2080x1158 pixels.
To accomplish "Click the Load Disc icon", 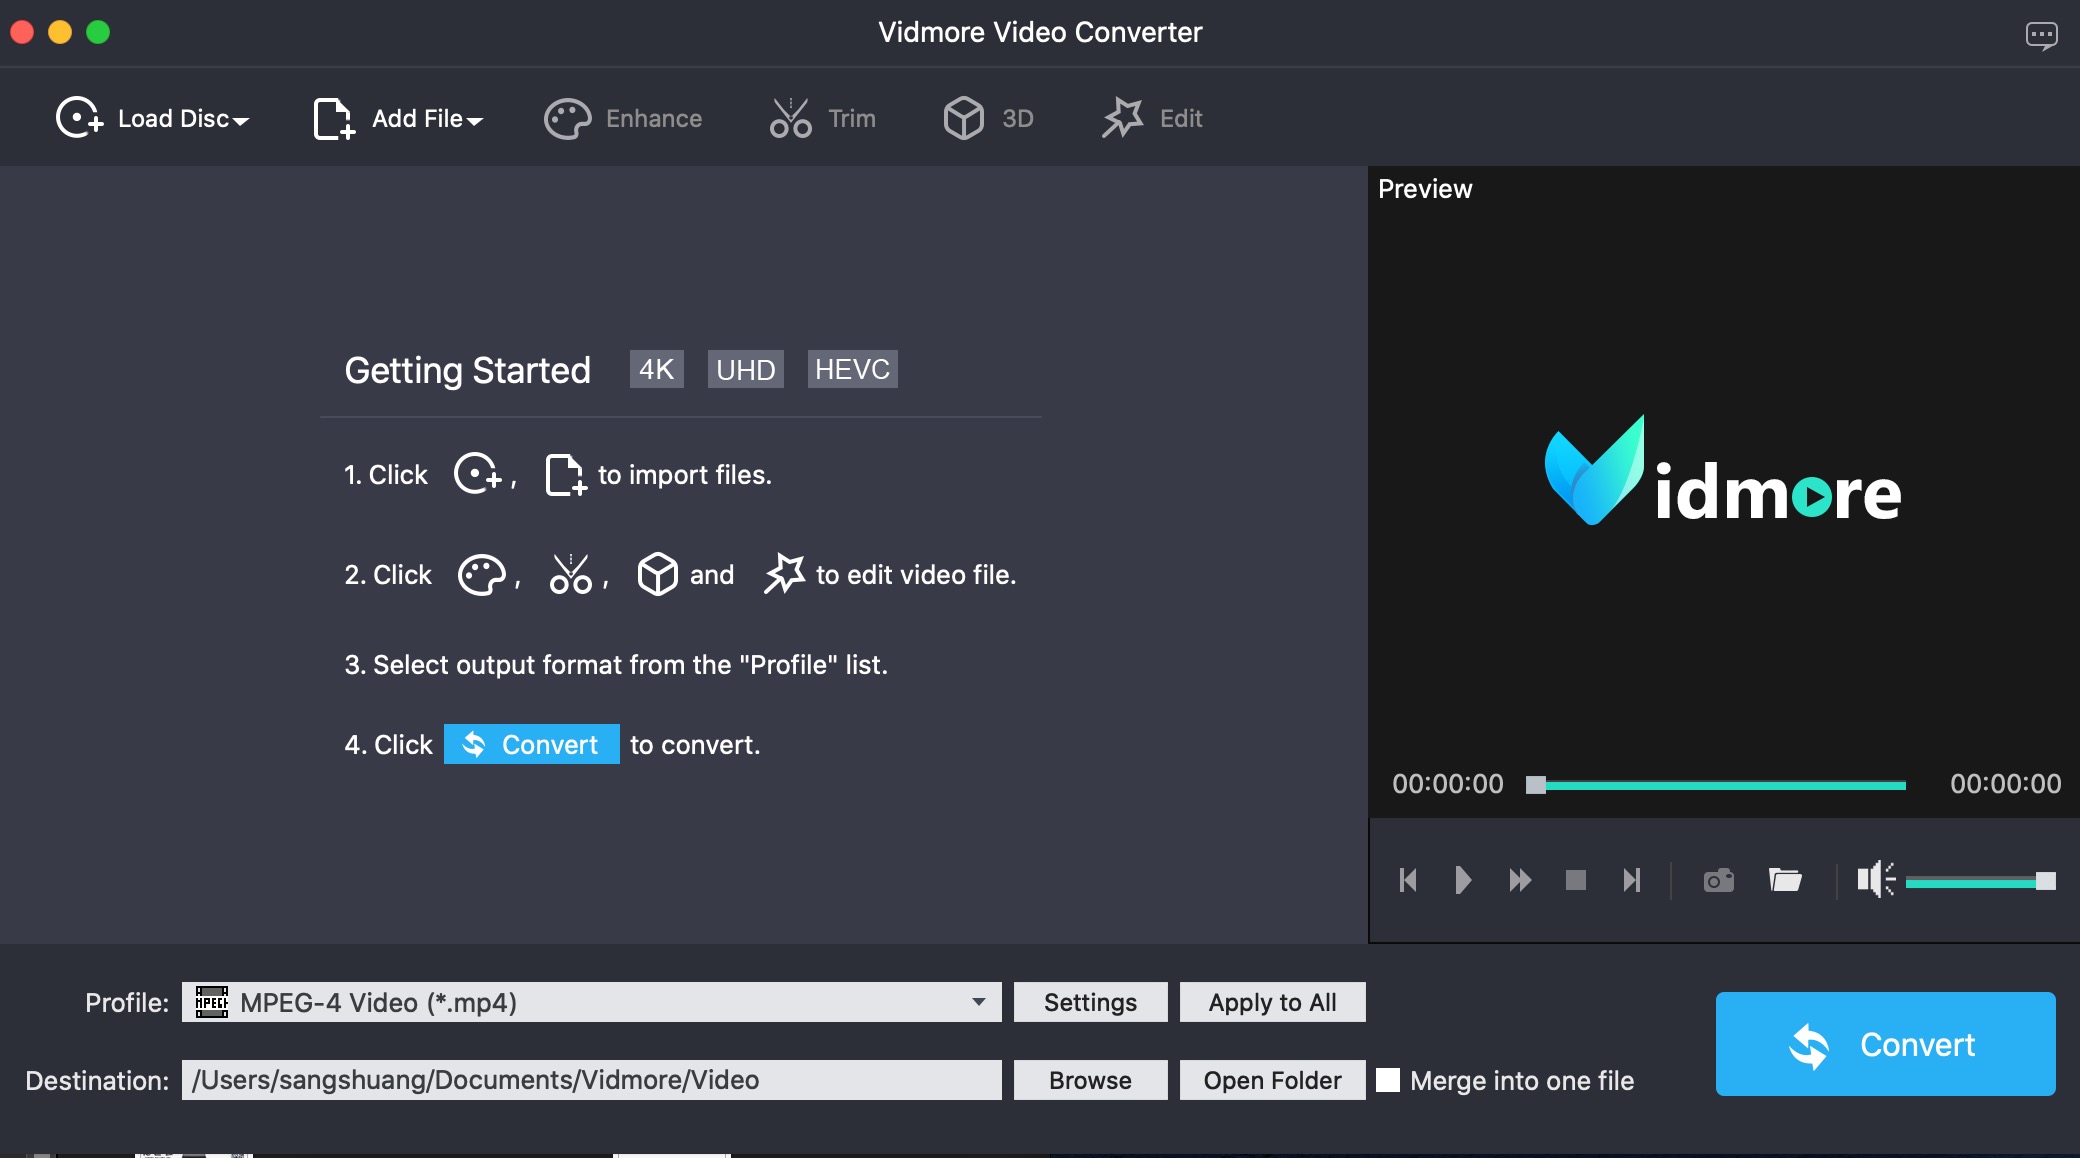I will pyautogui.click(x=77, y=117).
